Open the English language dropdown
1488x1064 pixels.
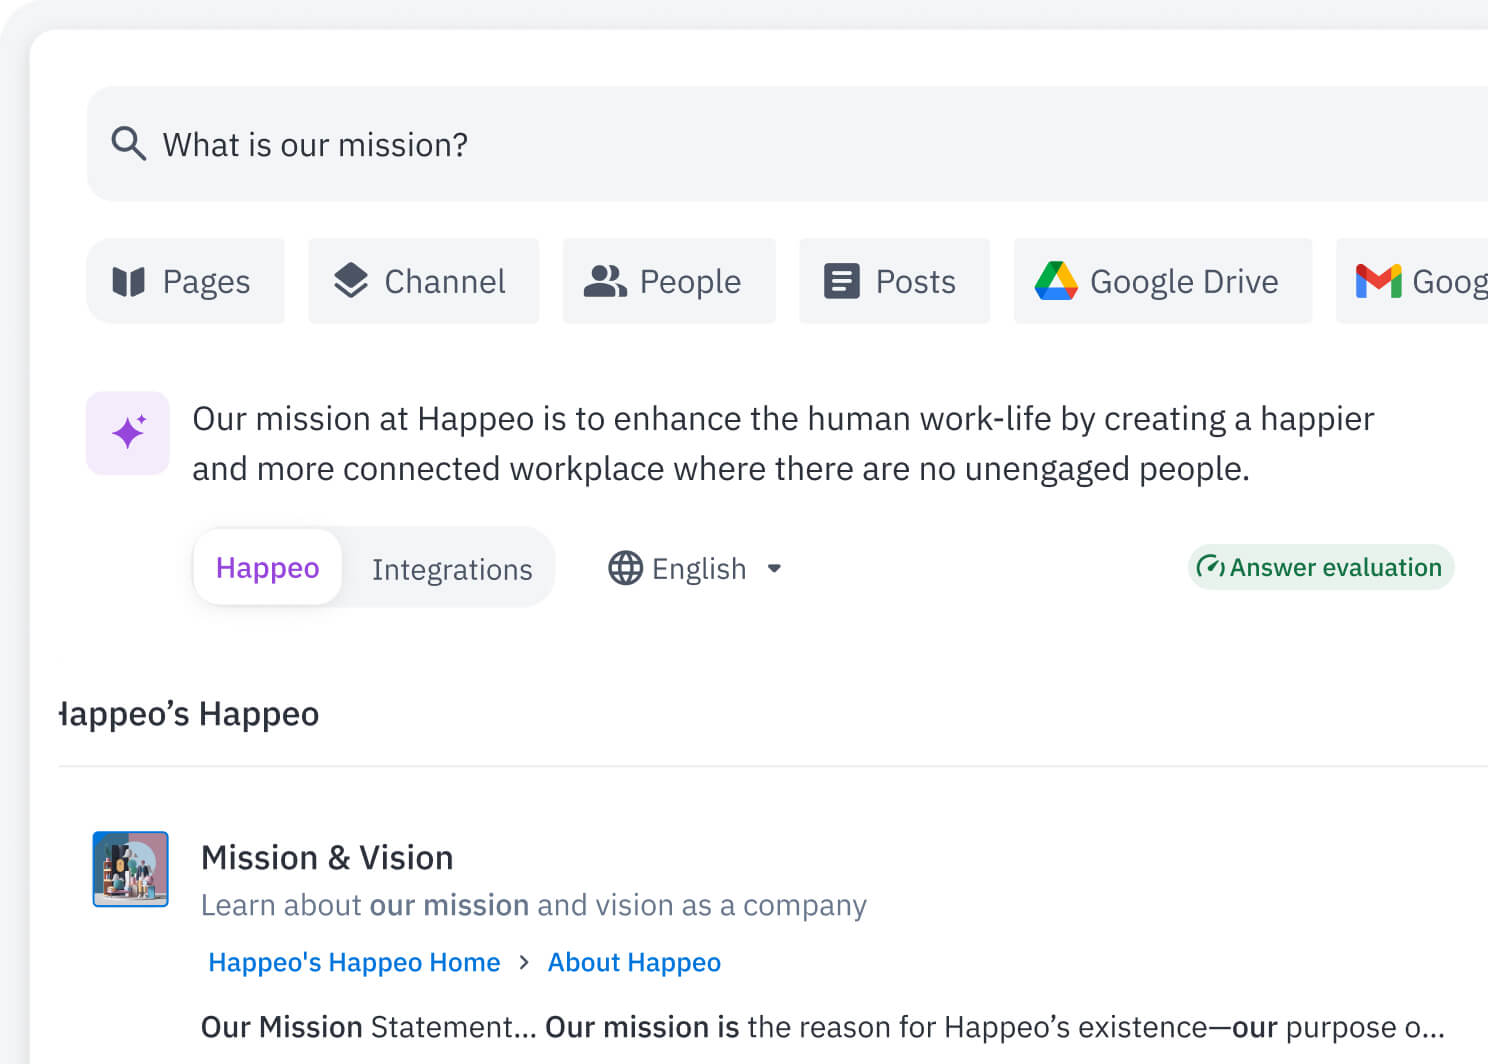coord(699,569)
